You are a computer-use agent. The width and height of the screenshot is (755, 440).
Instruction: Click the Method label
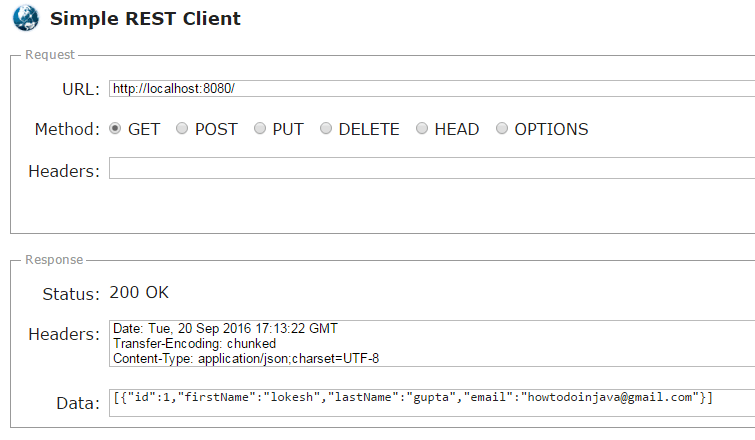pos(67,130)
